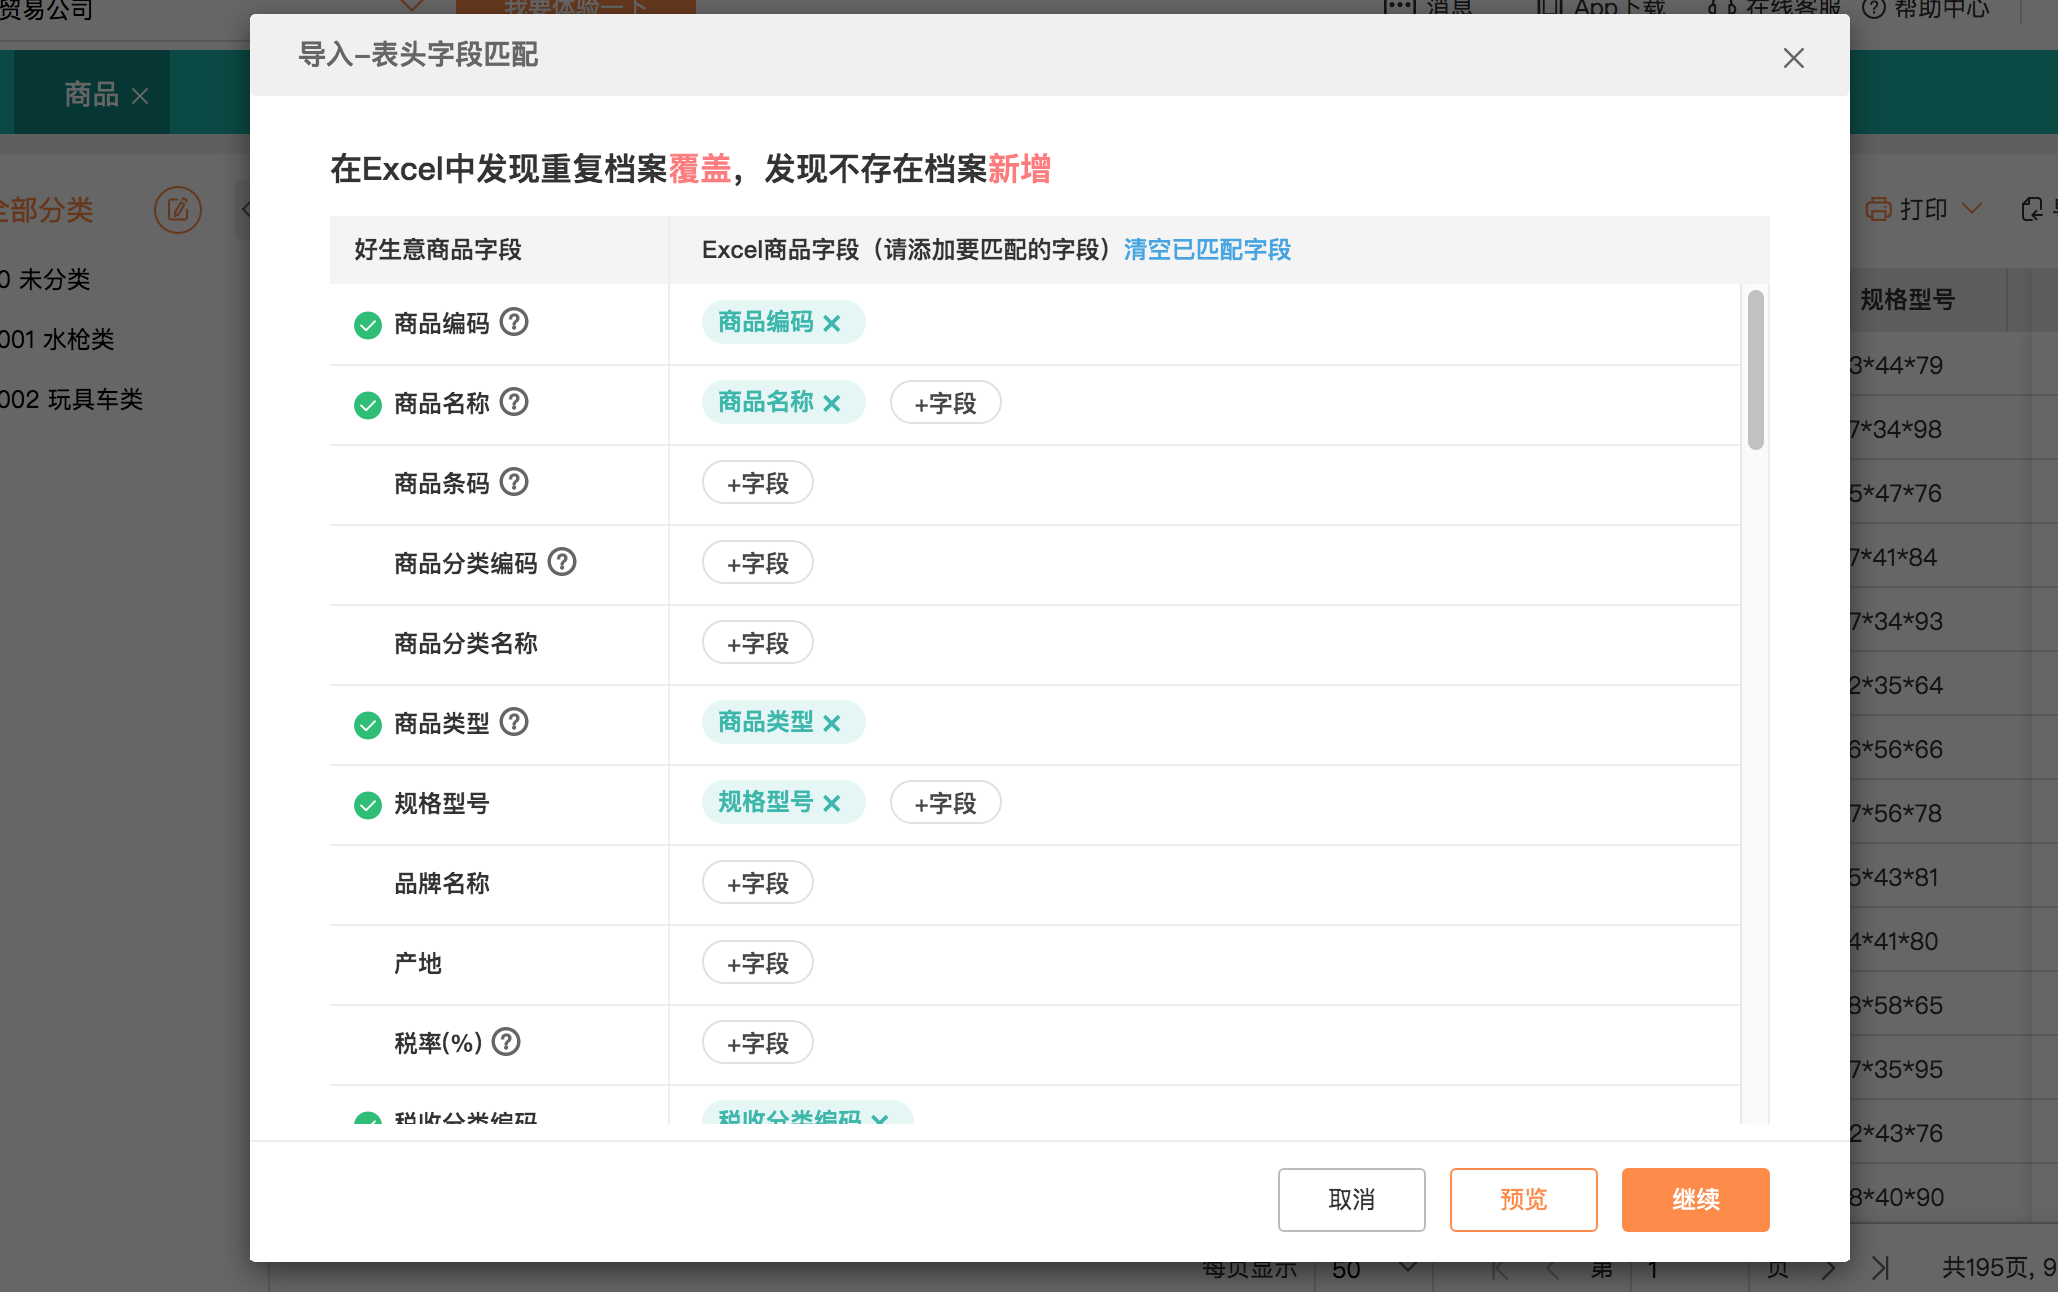The width and height of the screenshot is (2058, 1292).
Task: Click 取消 to dismiss the dialog
Action: point(1350,1200)
